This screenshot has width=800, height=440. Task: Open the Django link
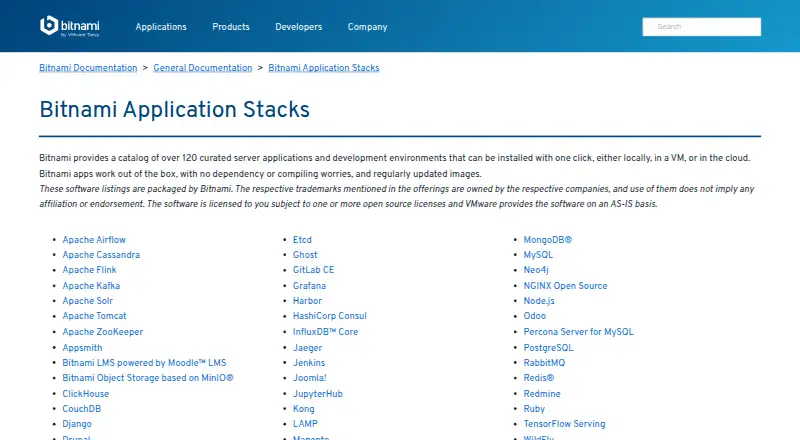tap(77, 424)
